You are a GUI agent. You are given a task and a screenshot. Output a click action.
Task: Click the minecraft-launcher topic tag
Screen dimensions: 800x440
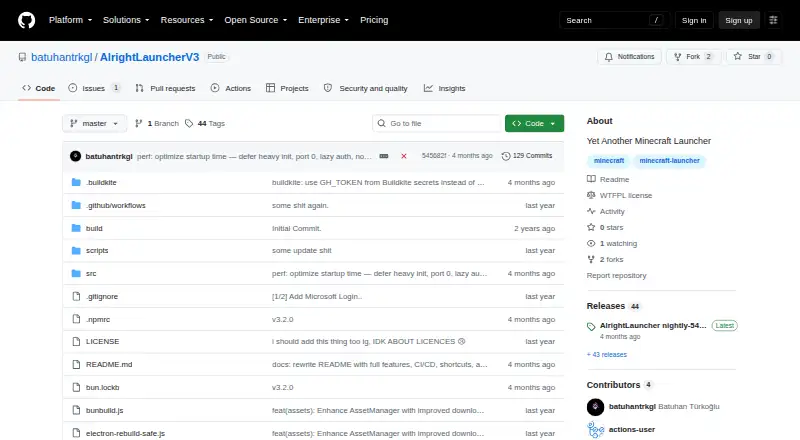pyautogui.click(x=669, y=161)
